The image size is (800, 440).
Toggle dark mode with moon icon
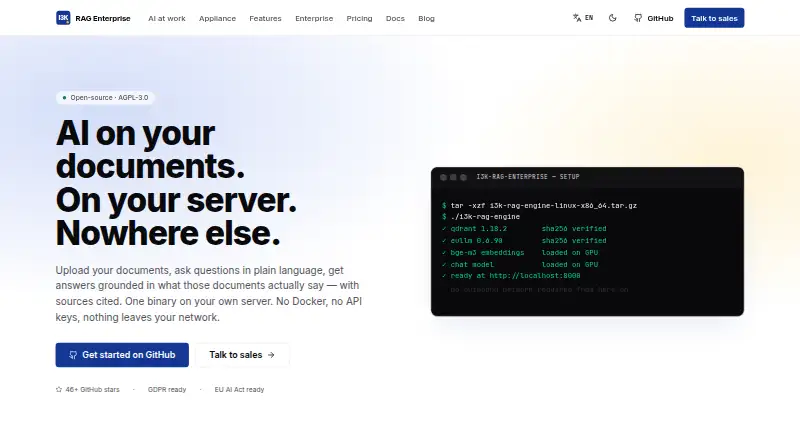pos(613,18)
